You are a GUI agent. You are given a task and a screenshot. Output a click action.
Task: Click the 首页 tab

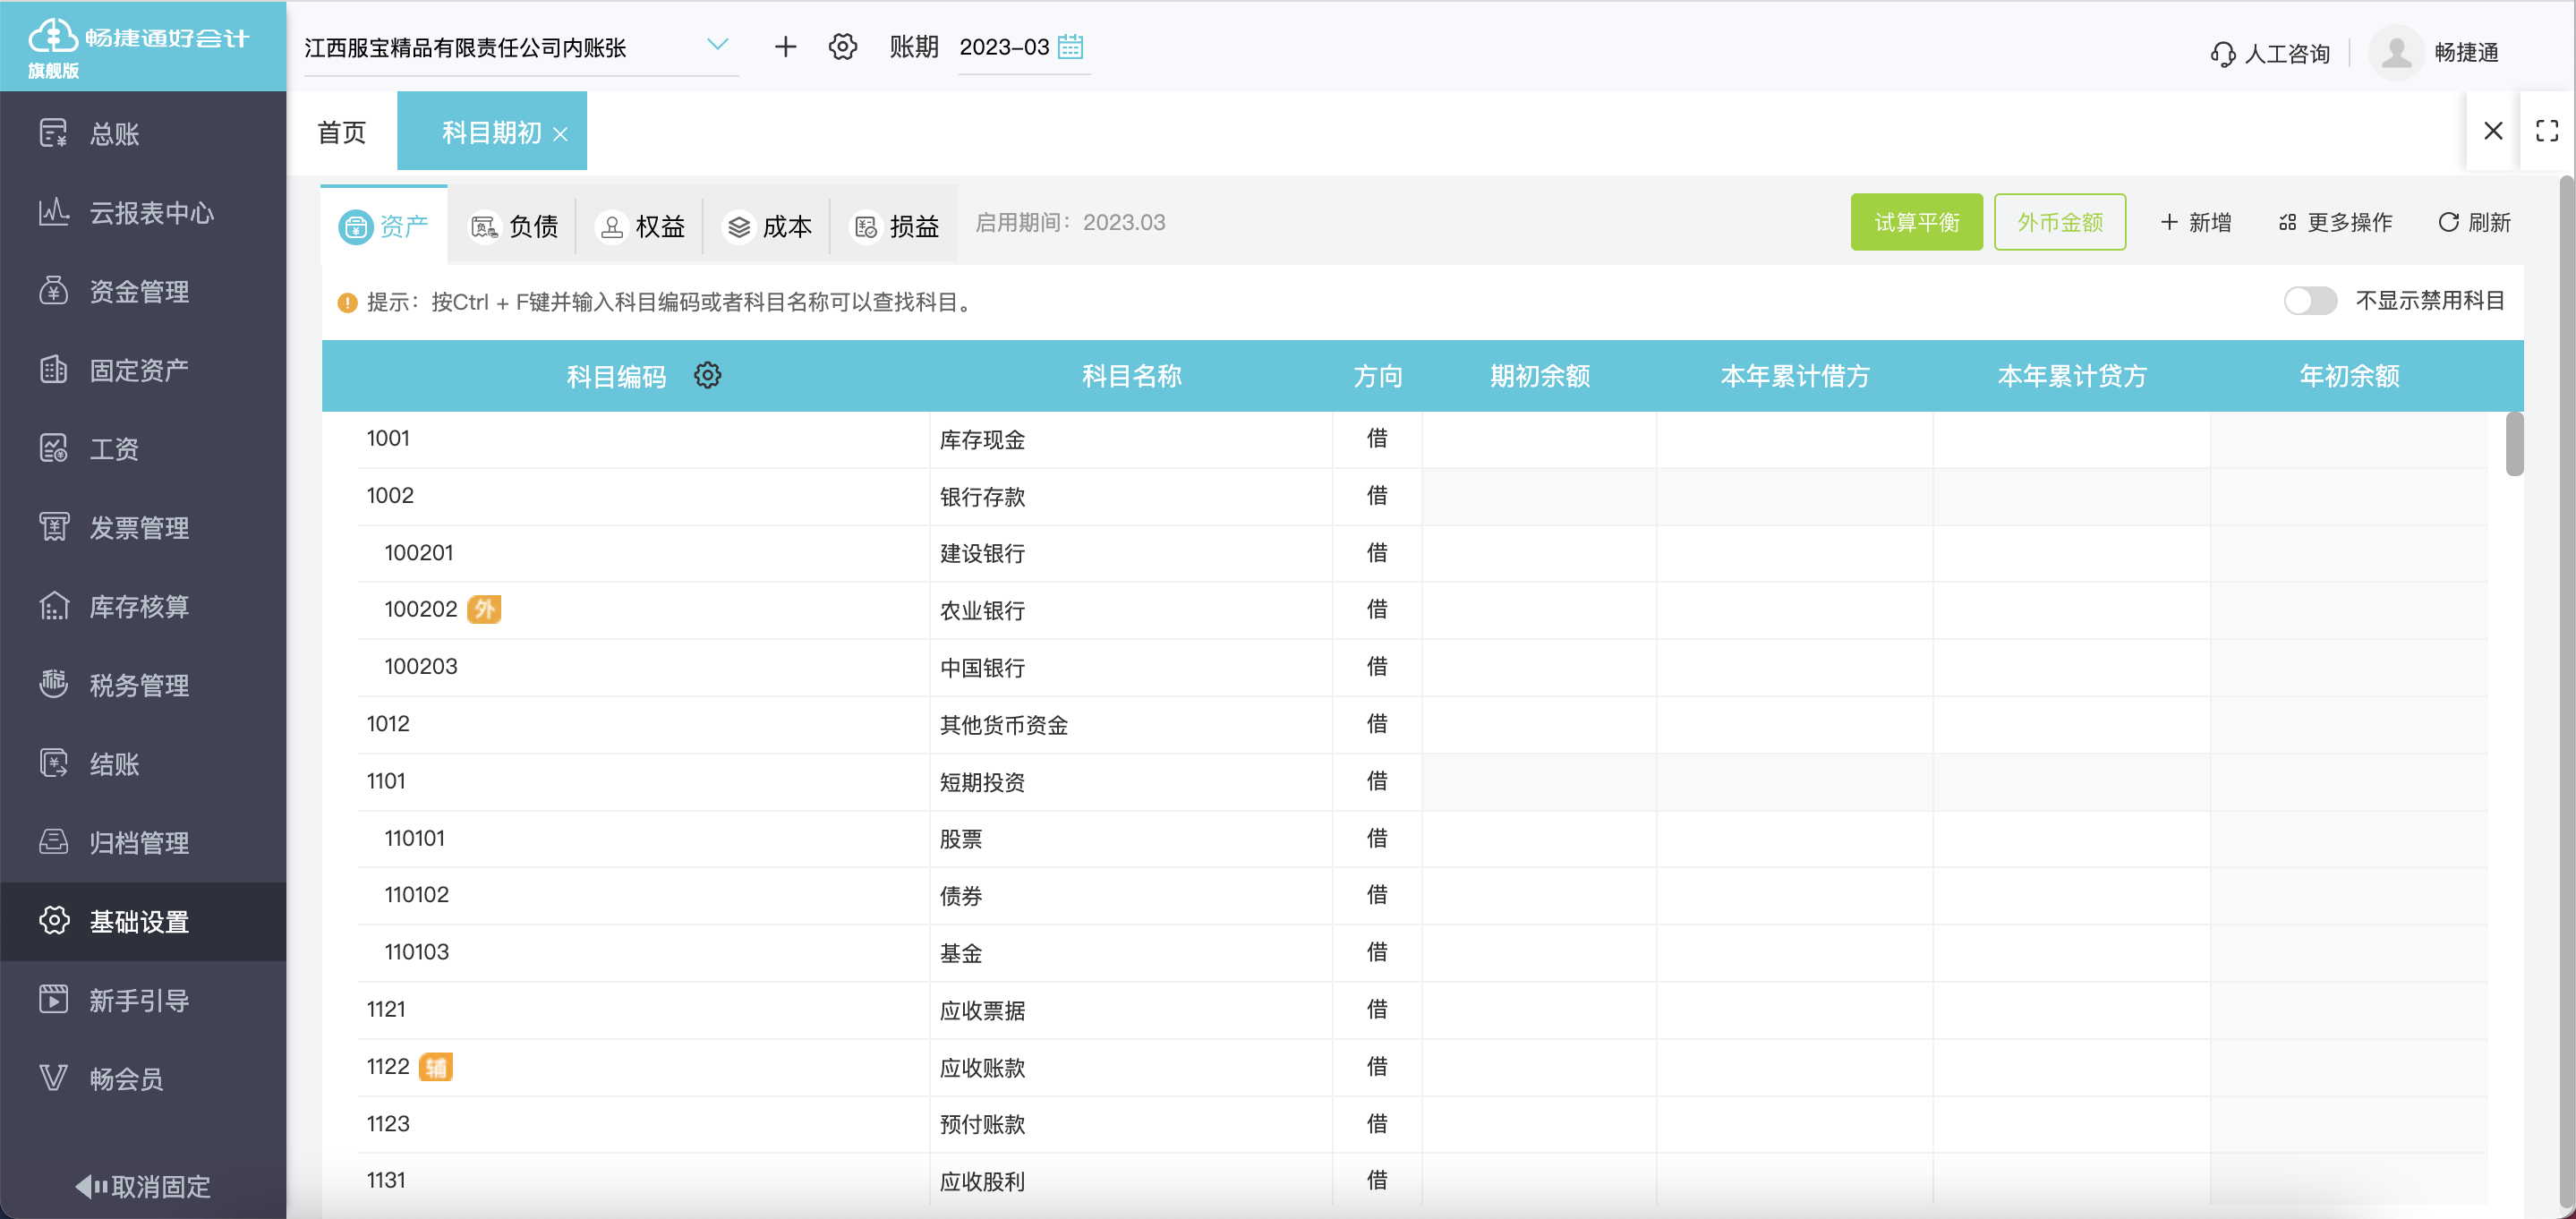click(342, 133)
